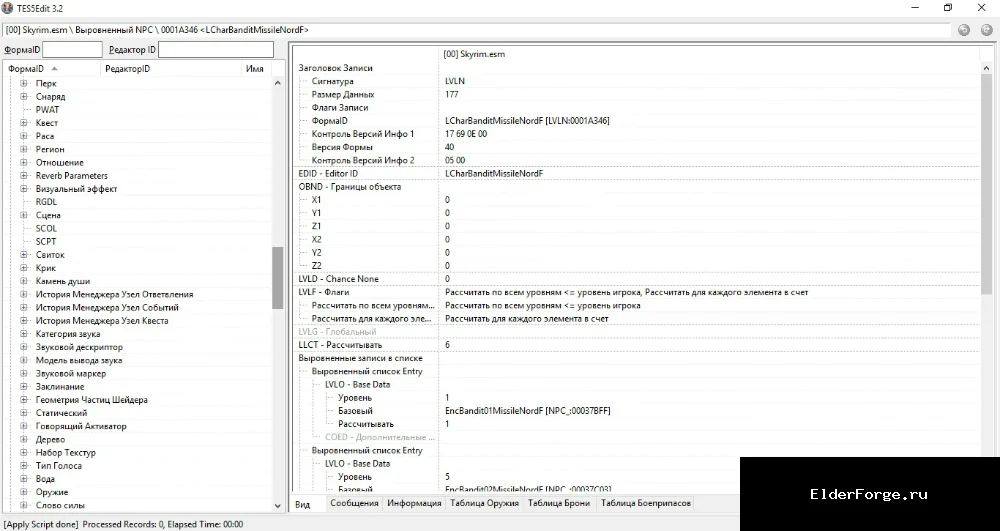
Task: Expand the Оружие tree node
Action: [23, 492]
